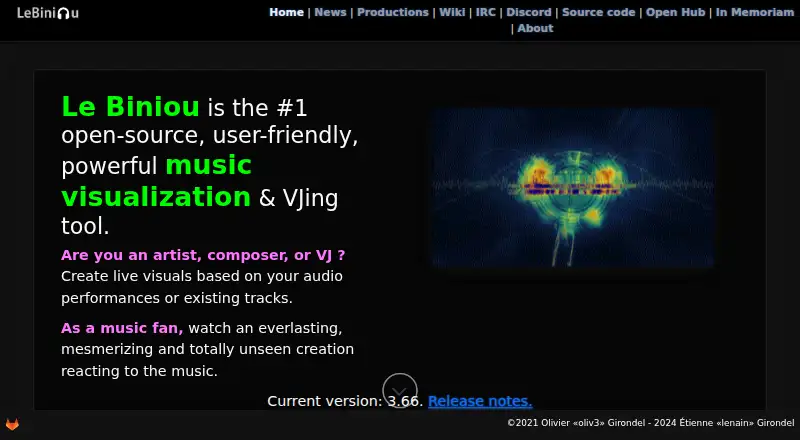800x440 pixels.
Task: Open the Productions menu item
Action: 393,12
